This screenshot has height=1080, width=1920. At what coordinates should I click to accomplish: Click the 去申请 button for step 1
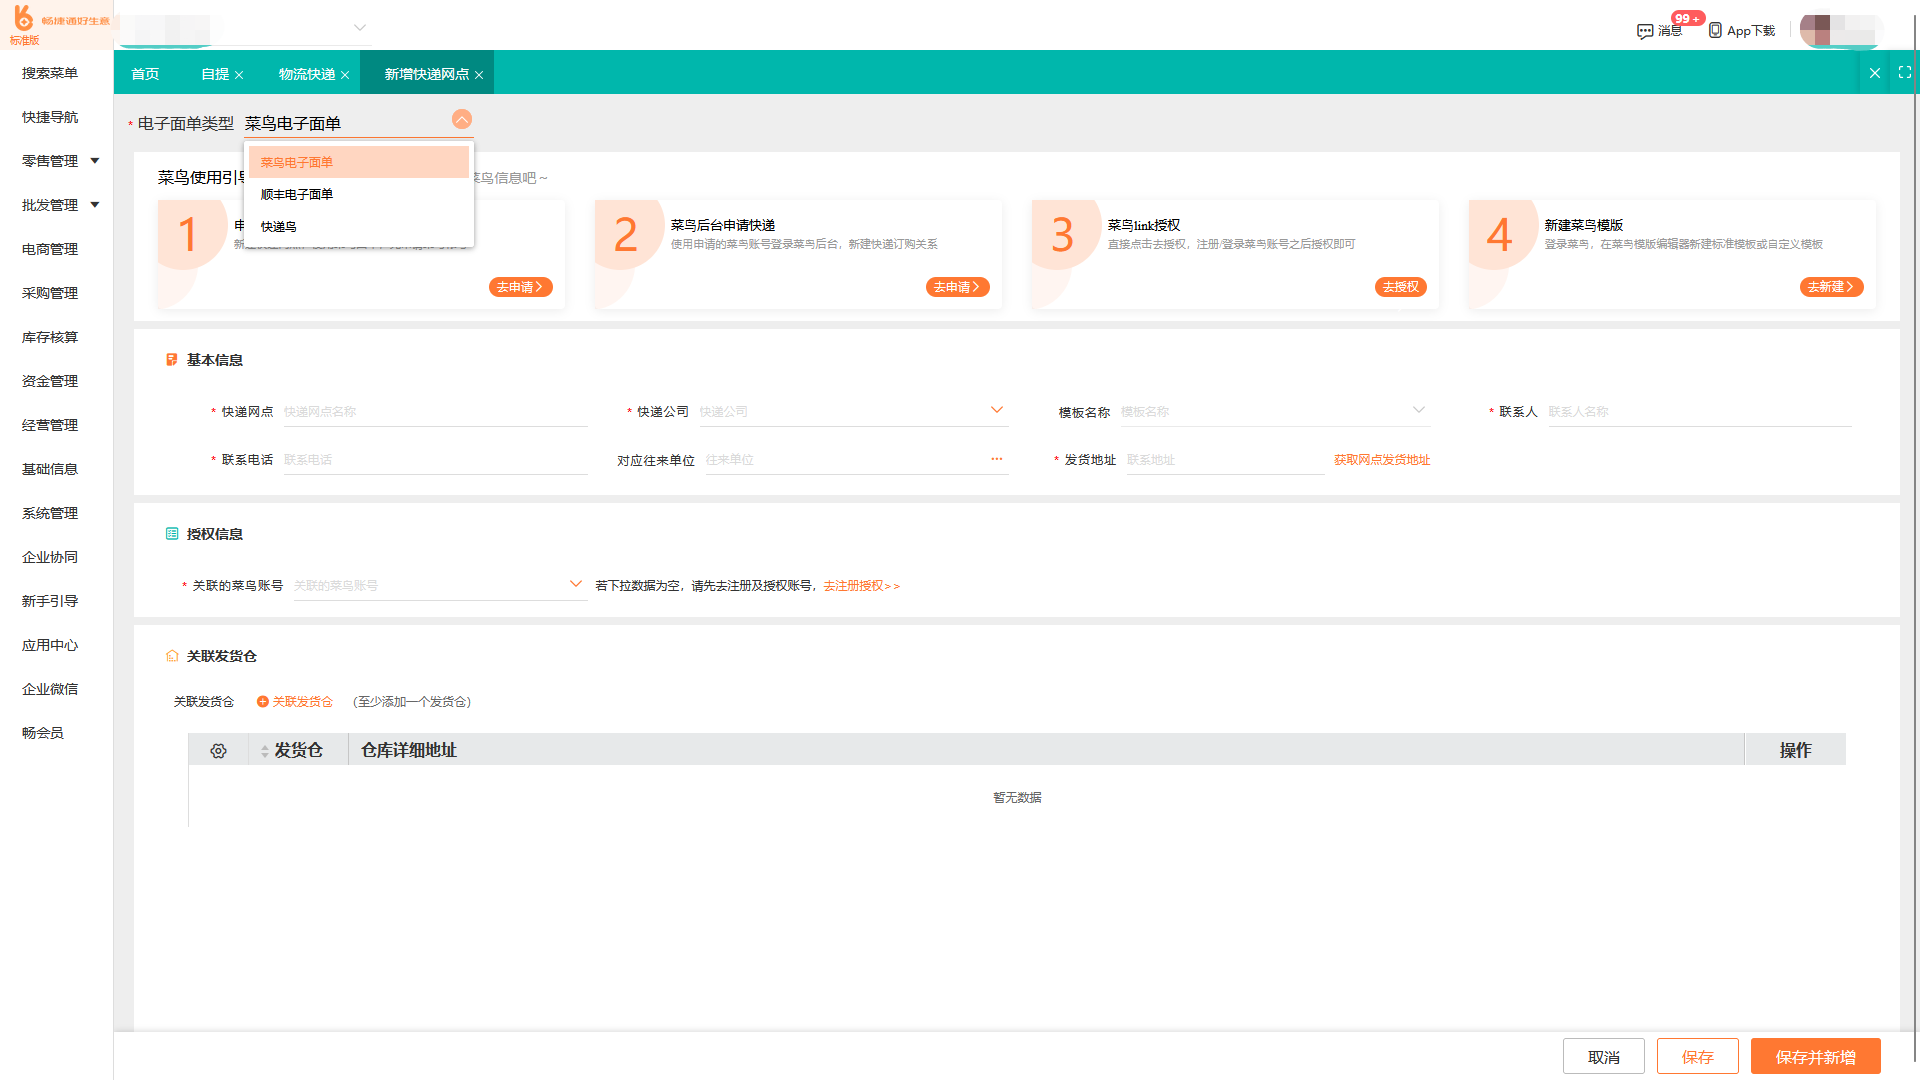click(518, 286)
